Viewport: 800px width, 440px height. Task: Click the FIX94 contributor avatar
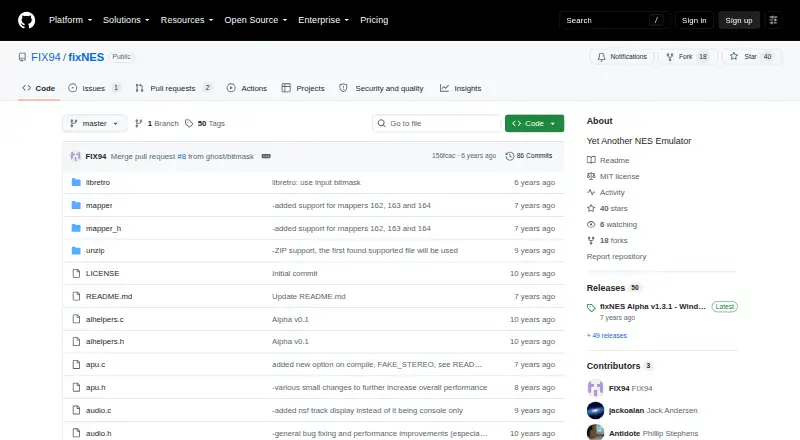[x=595, y=388]
